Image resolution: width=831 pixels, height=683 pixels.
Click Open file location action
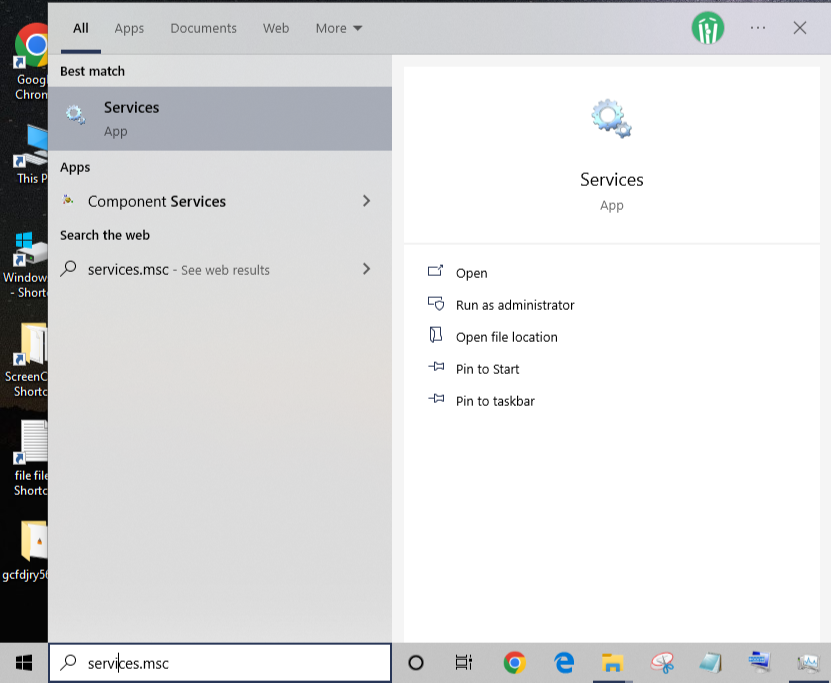point(506,337)
